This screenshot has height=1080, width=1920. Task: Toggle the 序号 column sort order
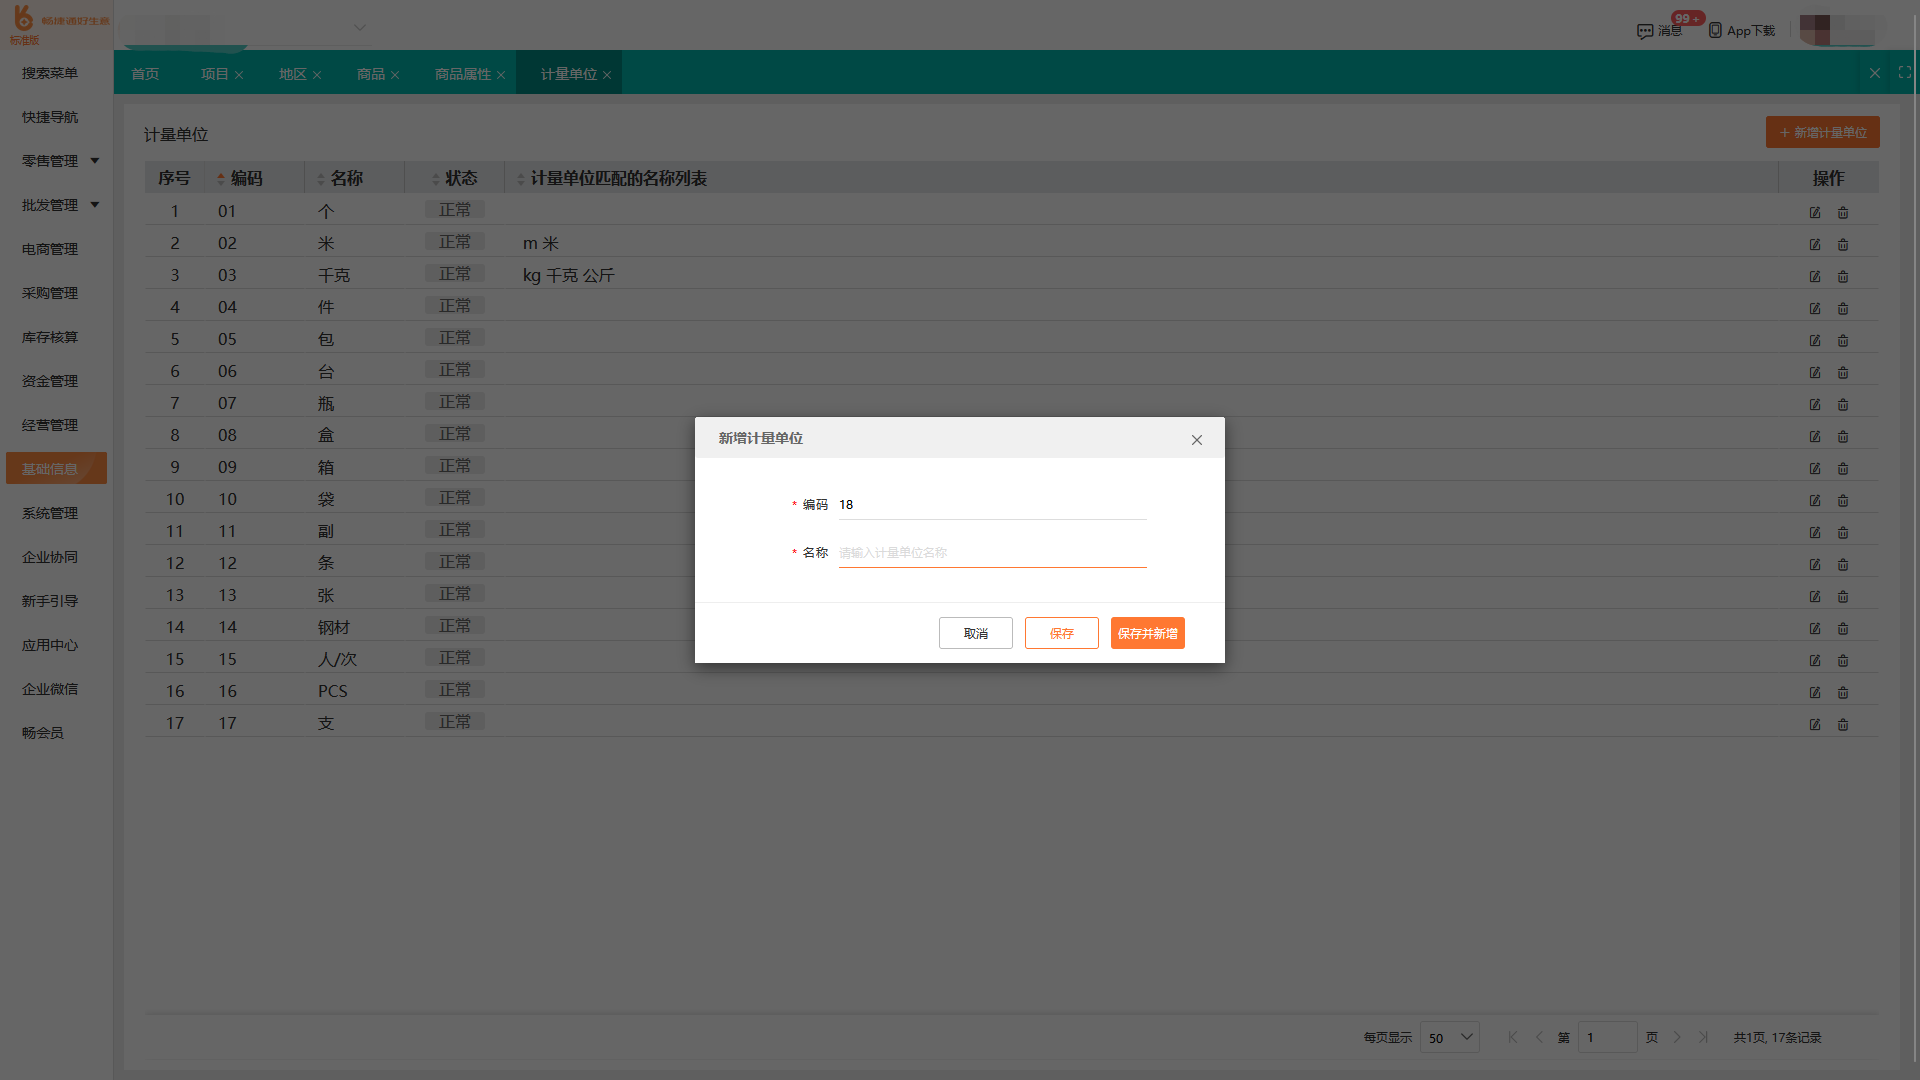point(174,178)
